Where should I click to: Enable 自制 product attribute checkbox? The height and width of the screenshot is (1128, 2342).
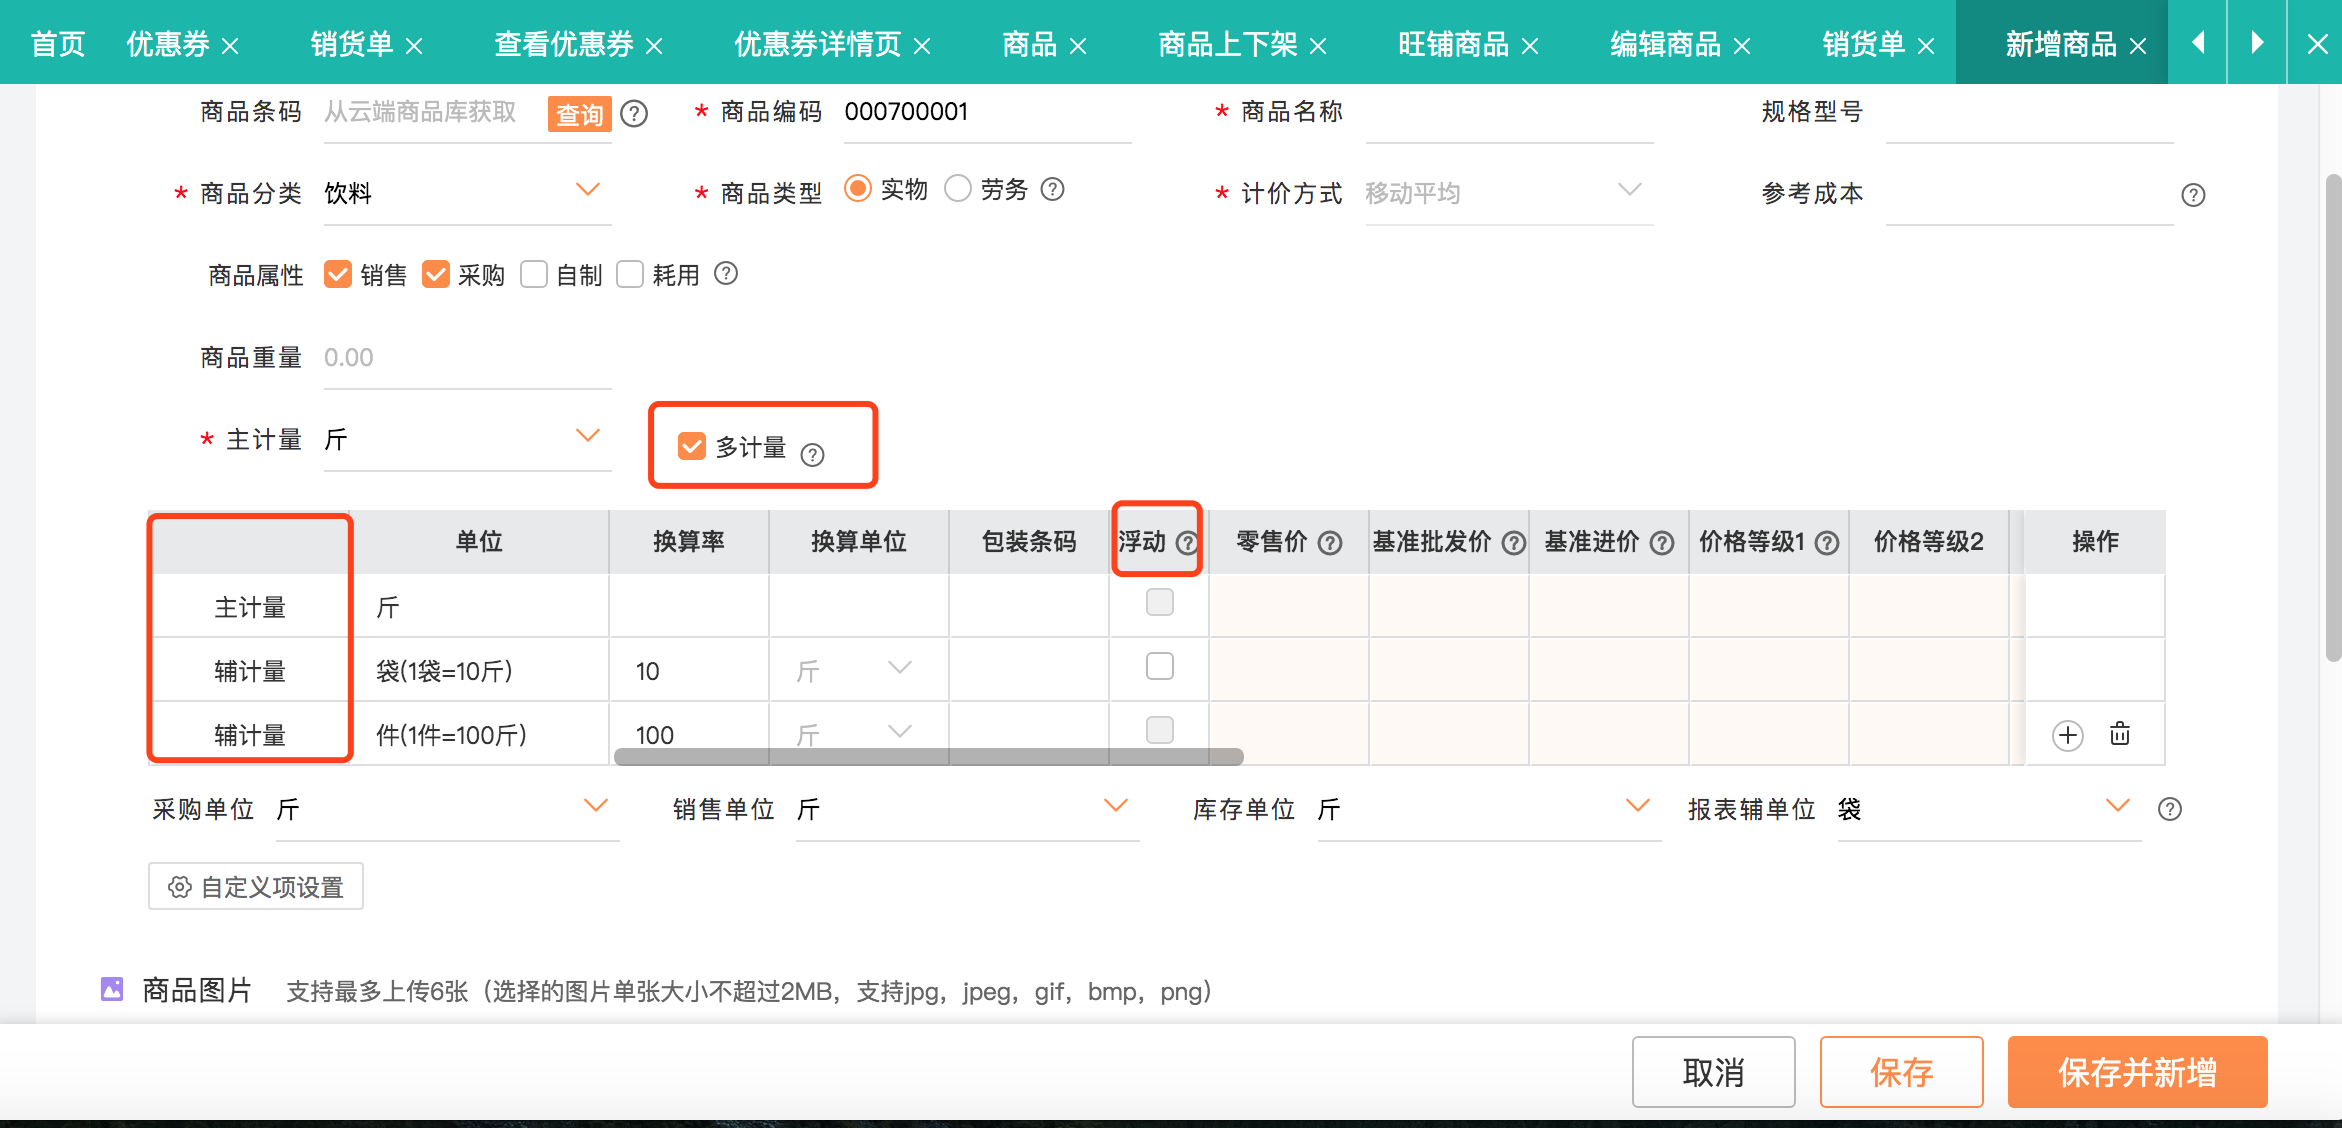tap(533, 273)
